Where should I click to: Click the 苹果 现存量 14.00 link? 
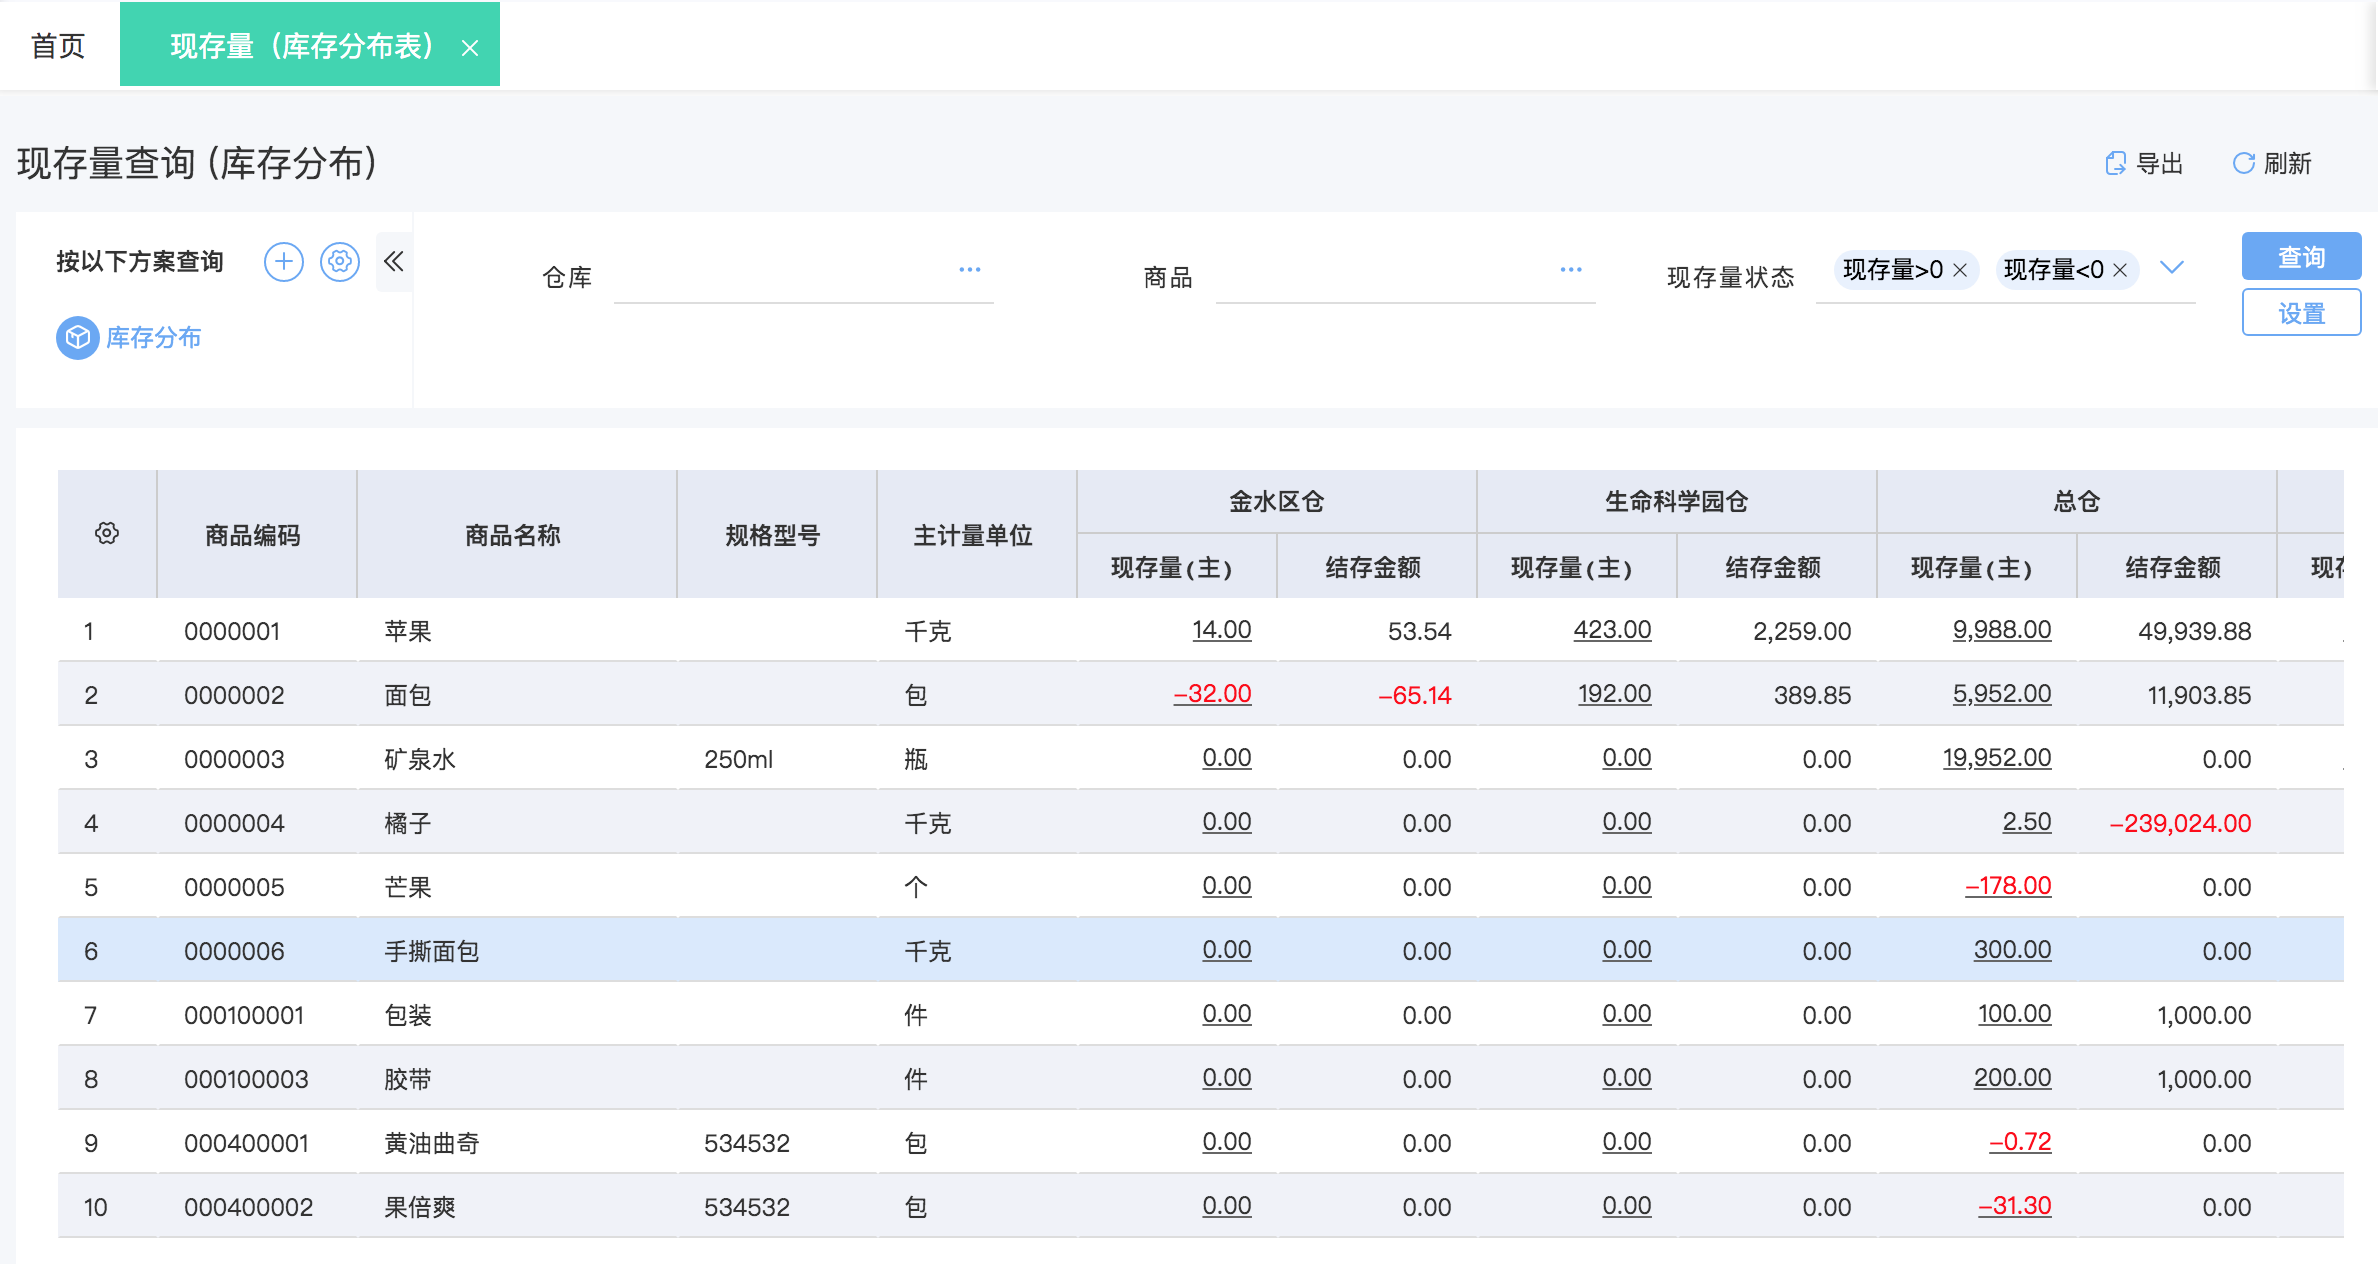click(x=1227, y=629)
